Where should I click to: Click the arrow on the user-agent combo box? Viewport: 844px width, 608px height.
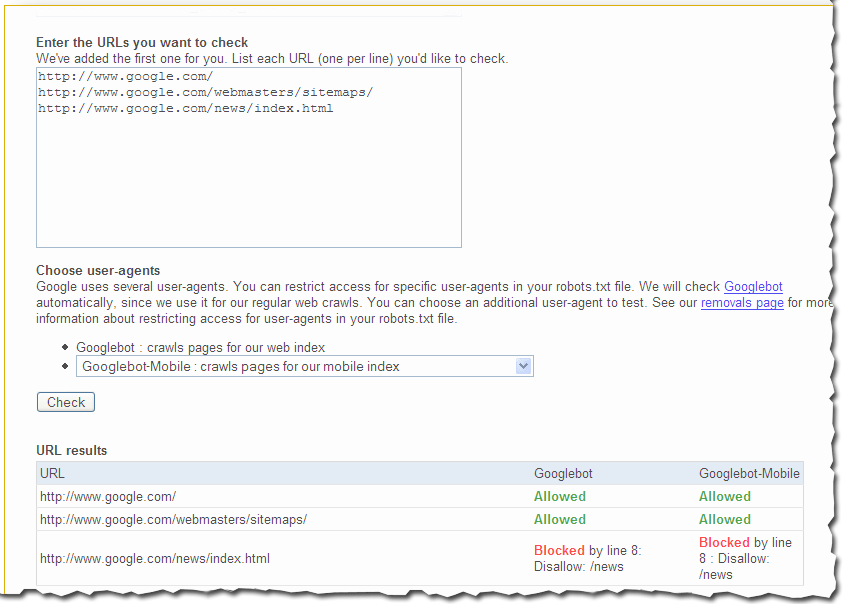click(x=522, y=367)
